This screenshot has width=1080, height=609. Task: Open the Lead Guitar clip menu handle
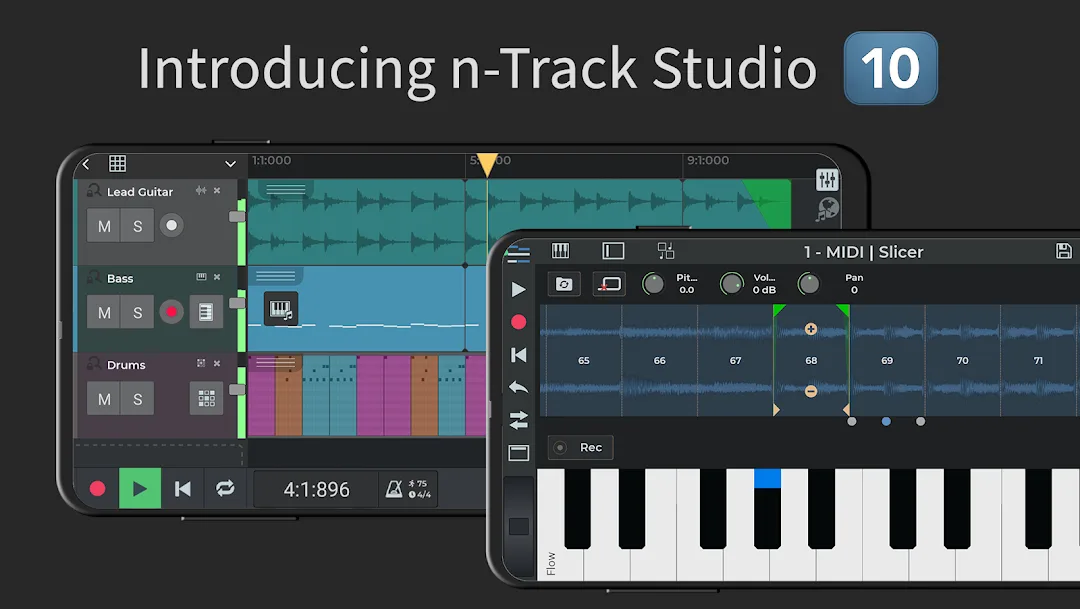point(285,189)
